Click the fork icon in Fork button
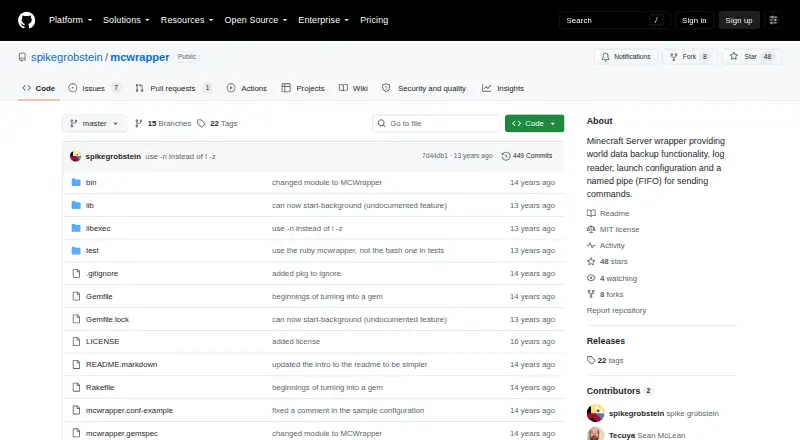The image size is (800, 440). point(673,57)
